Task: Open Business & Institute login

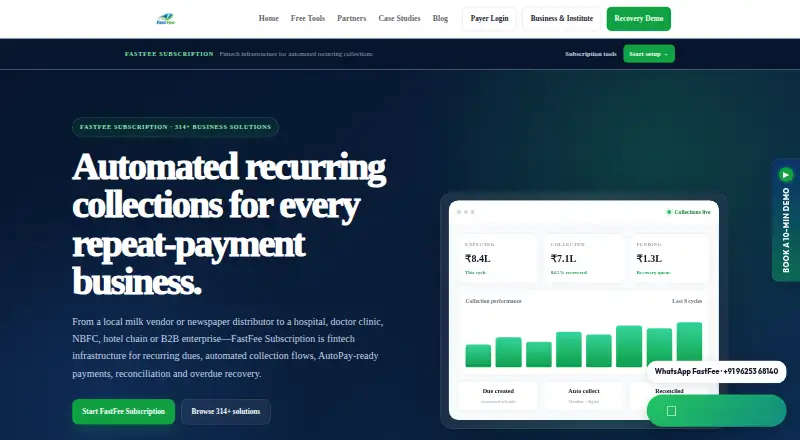Action: 562,19
